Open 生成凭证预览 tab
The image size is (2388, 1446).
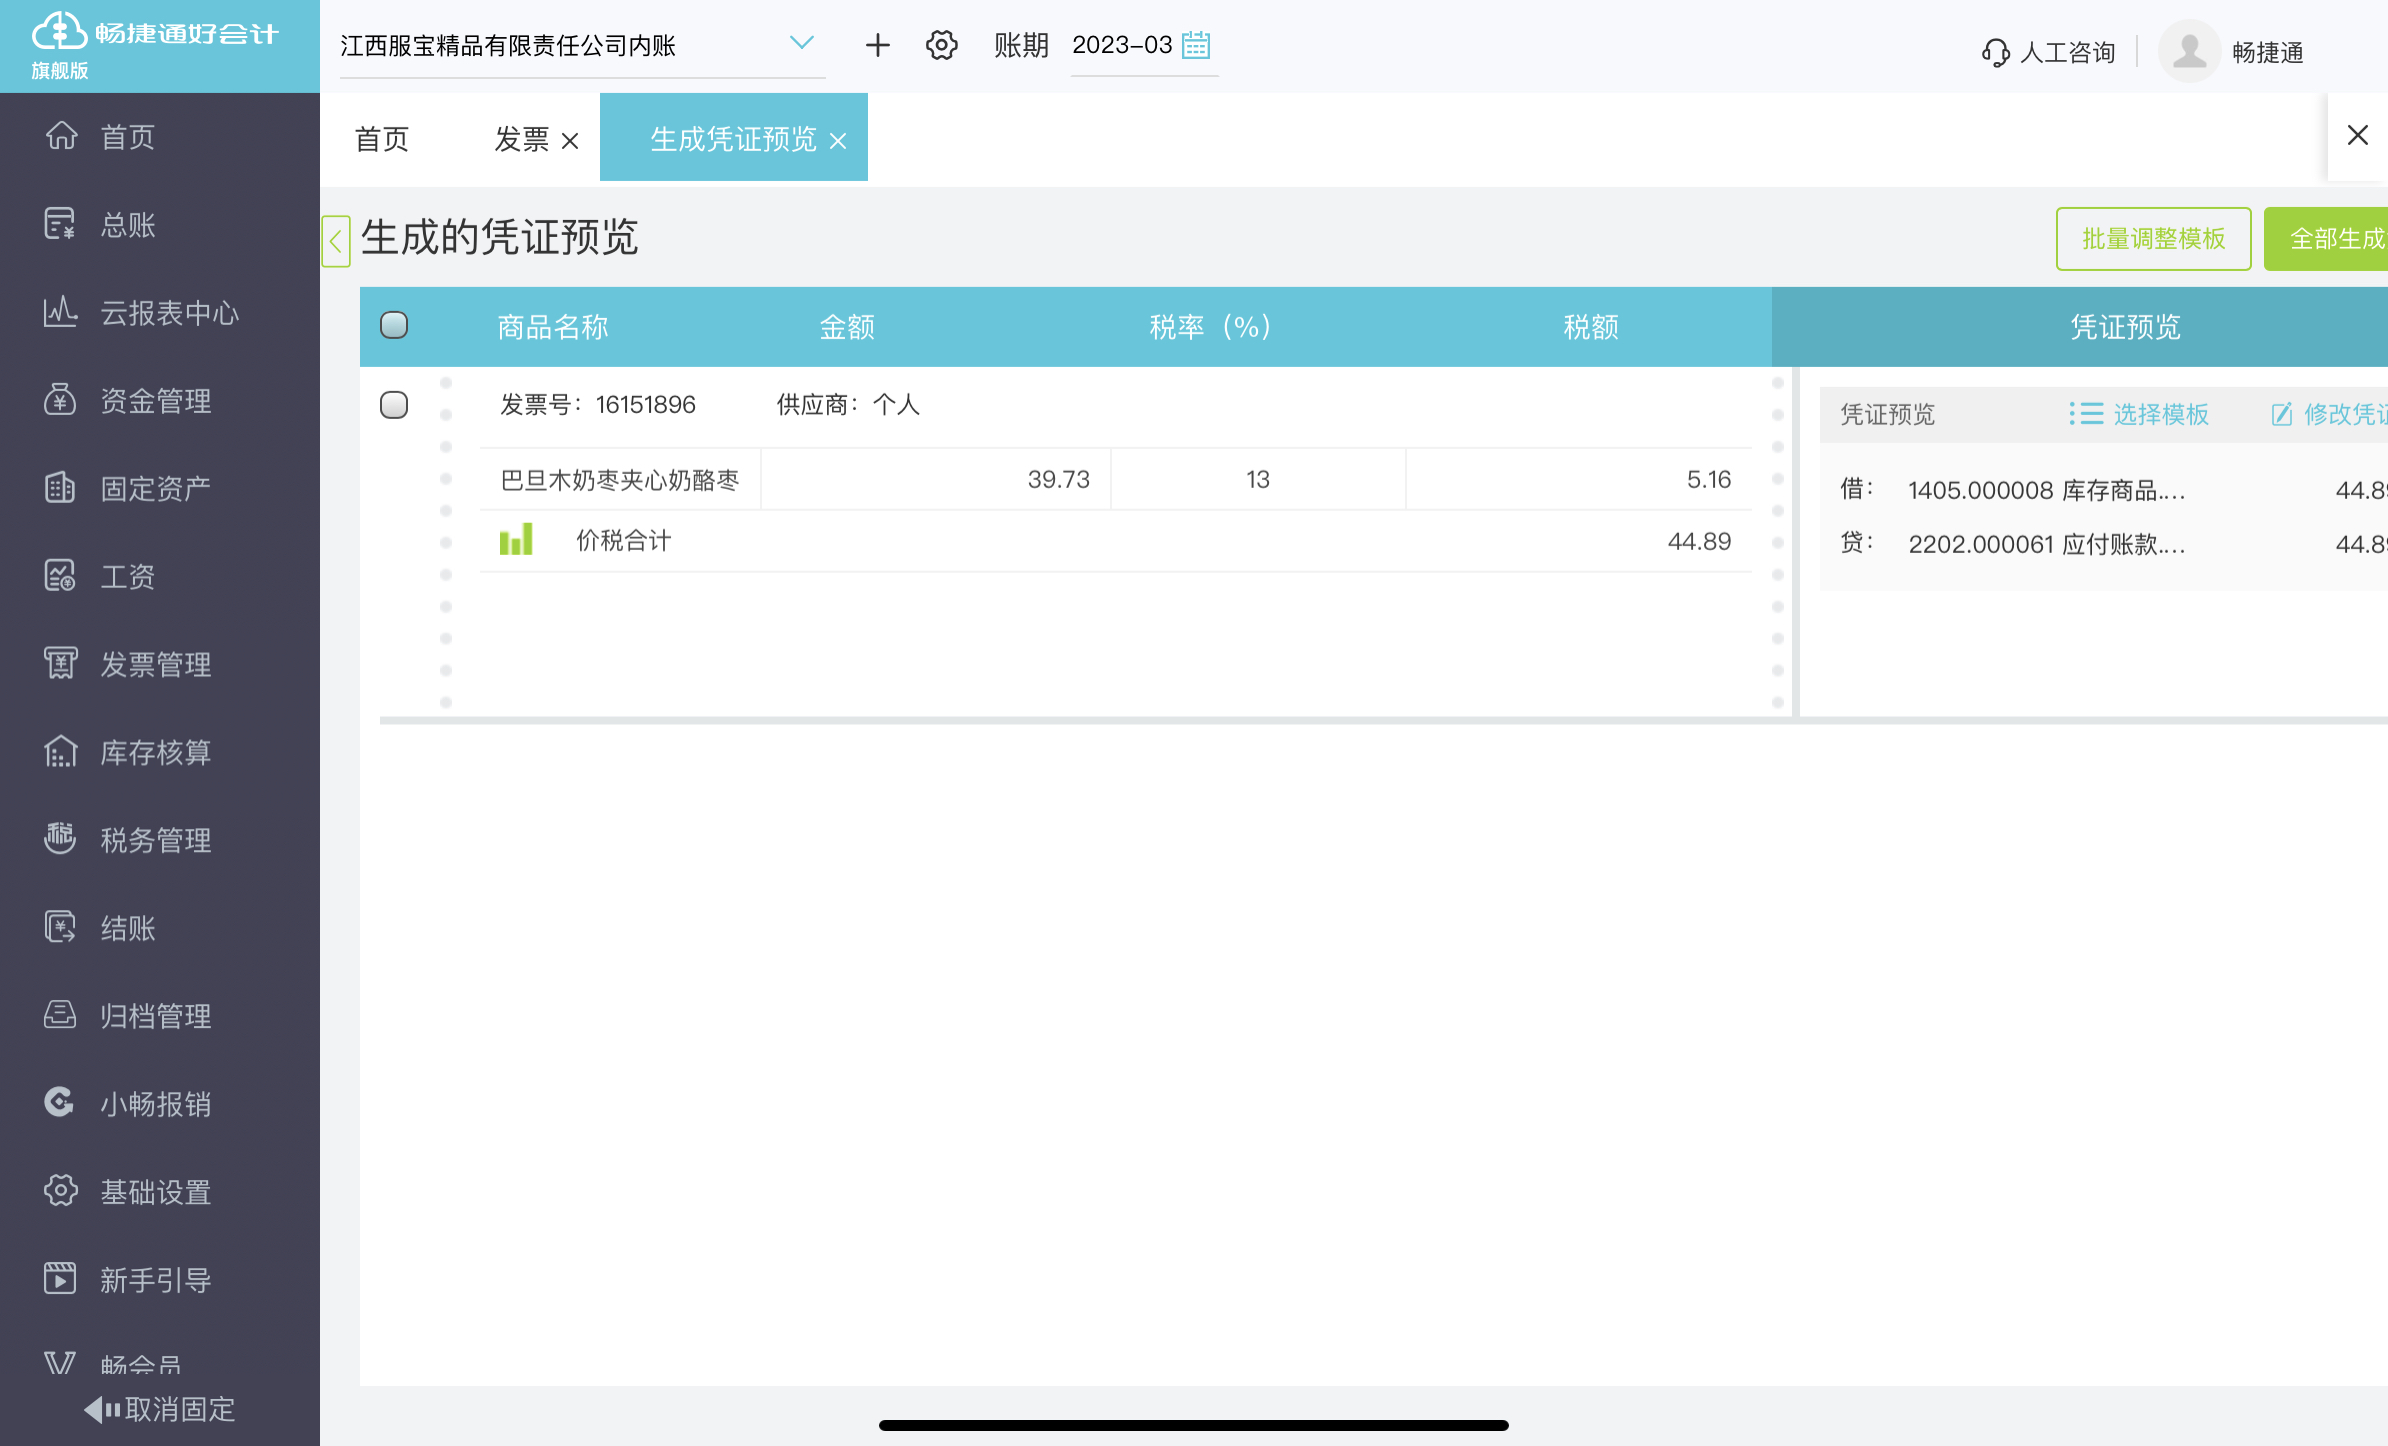[x=732, y=140]
